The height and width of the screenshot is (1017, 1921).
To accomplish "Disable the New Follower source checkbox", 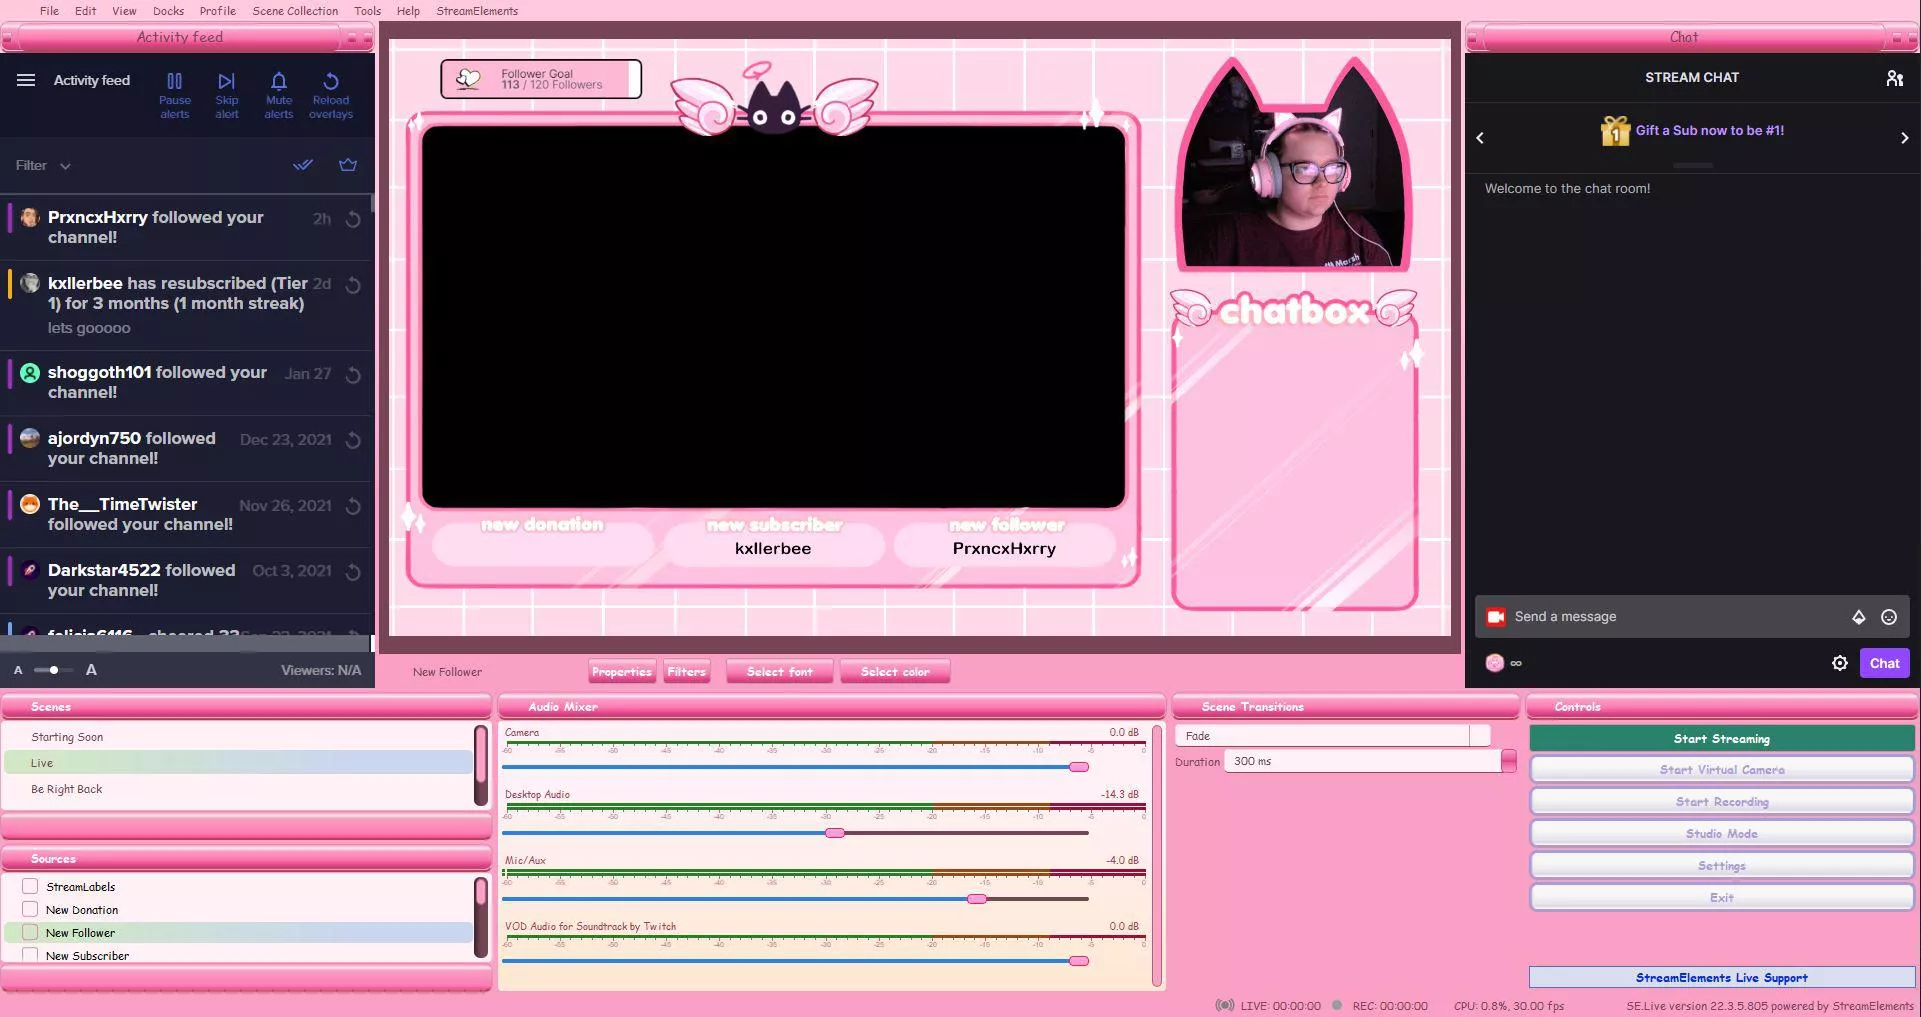I will 30,932.
